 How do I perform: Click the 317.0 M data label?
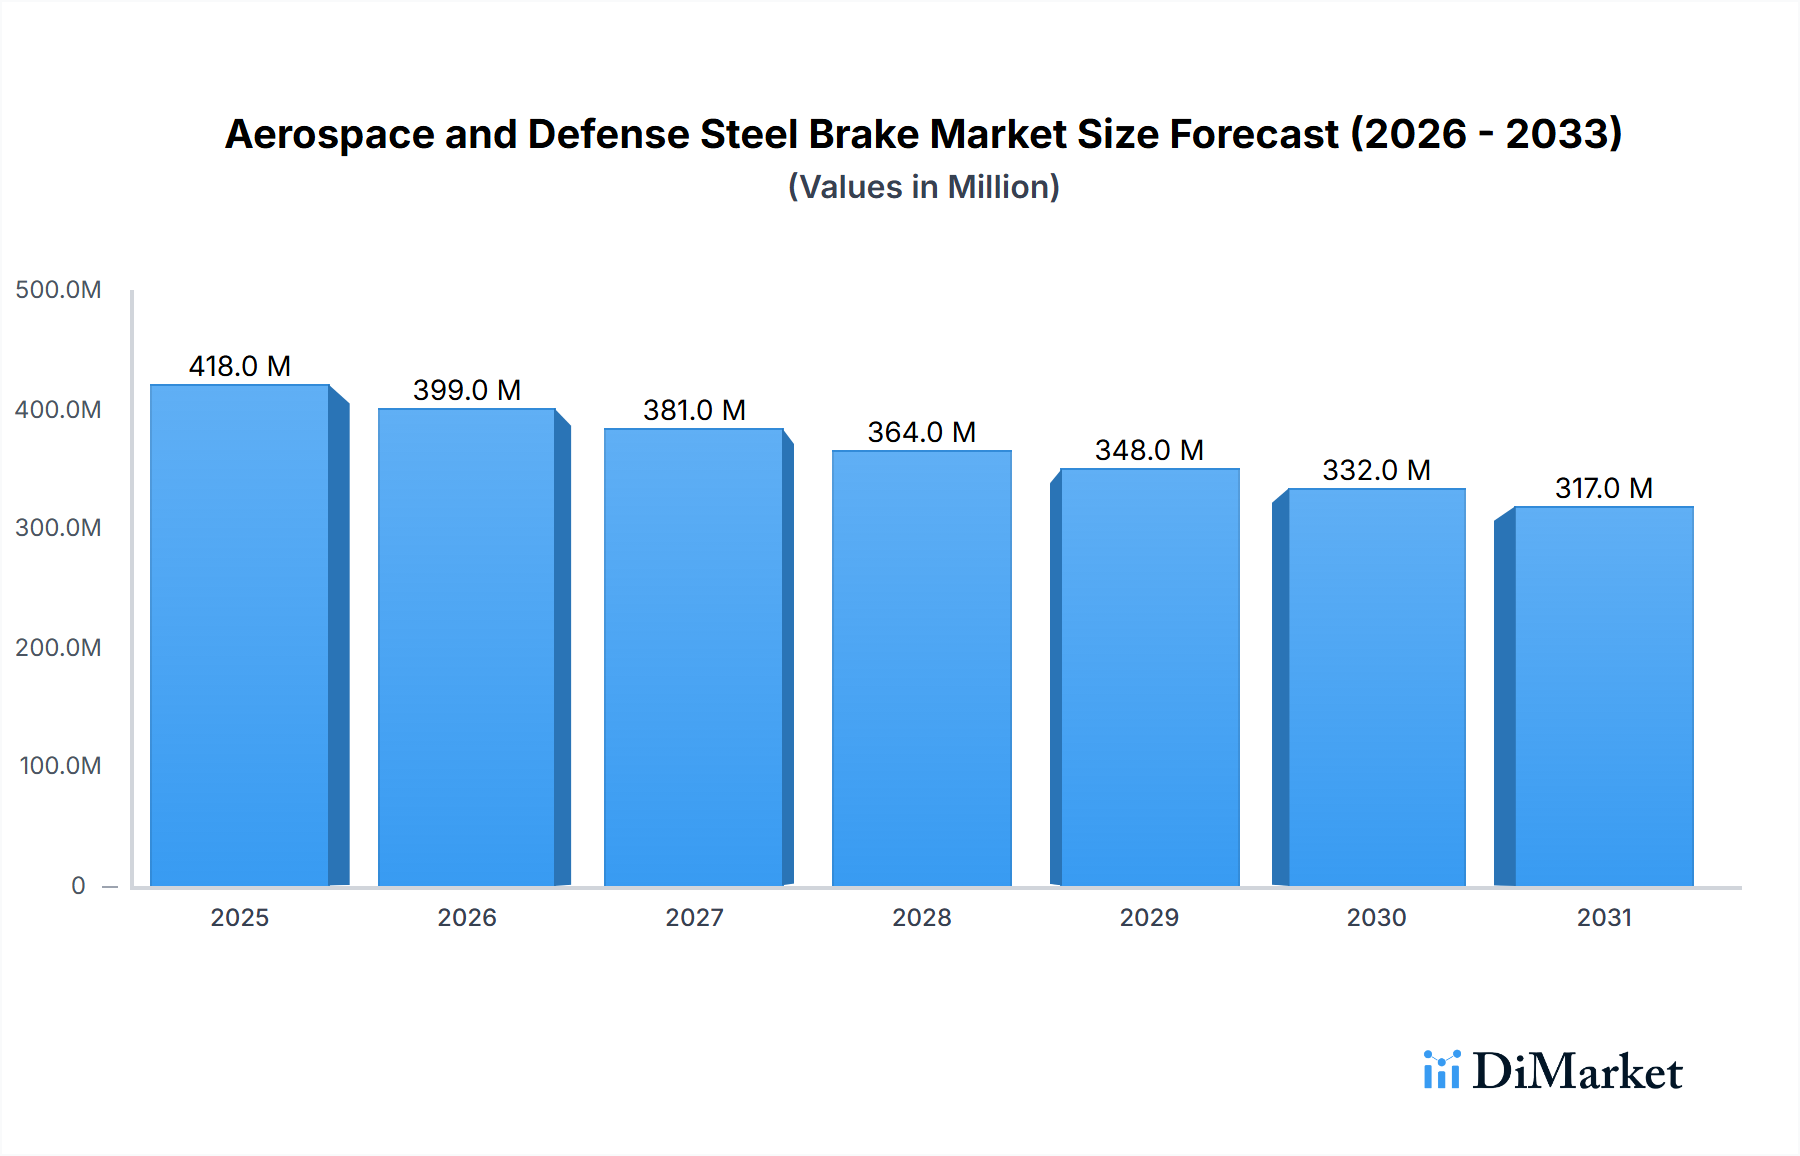point(1605,486)
